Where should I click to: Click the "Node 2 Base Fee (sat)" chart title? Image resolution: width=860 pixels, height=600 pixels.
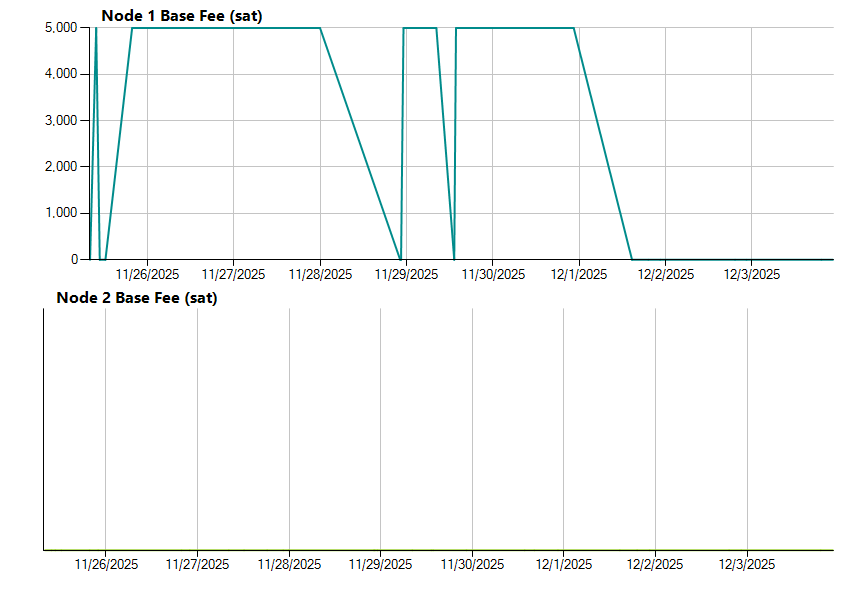point(136,297)
